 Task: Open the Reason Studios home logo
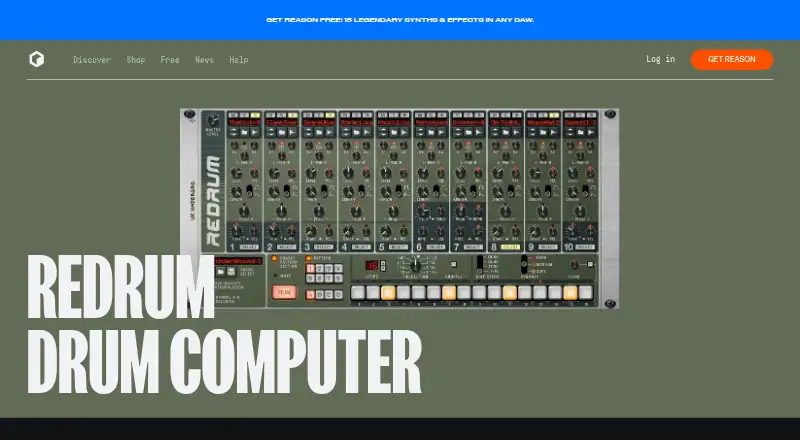coord(36,59)
